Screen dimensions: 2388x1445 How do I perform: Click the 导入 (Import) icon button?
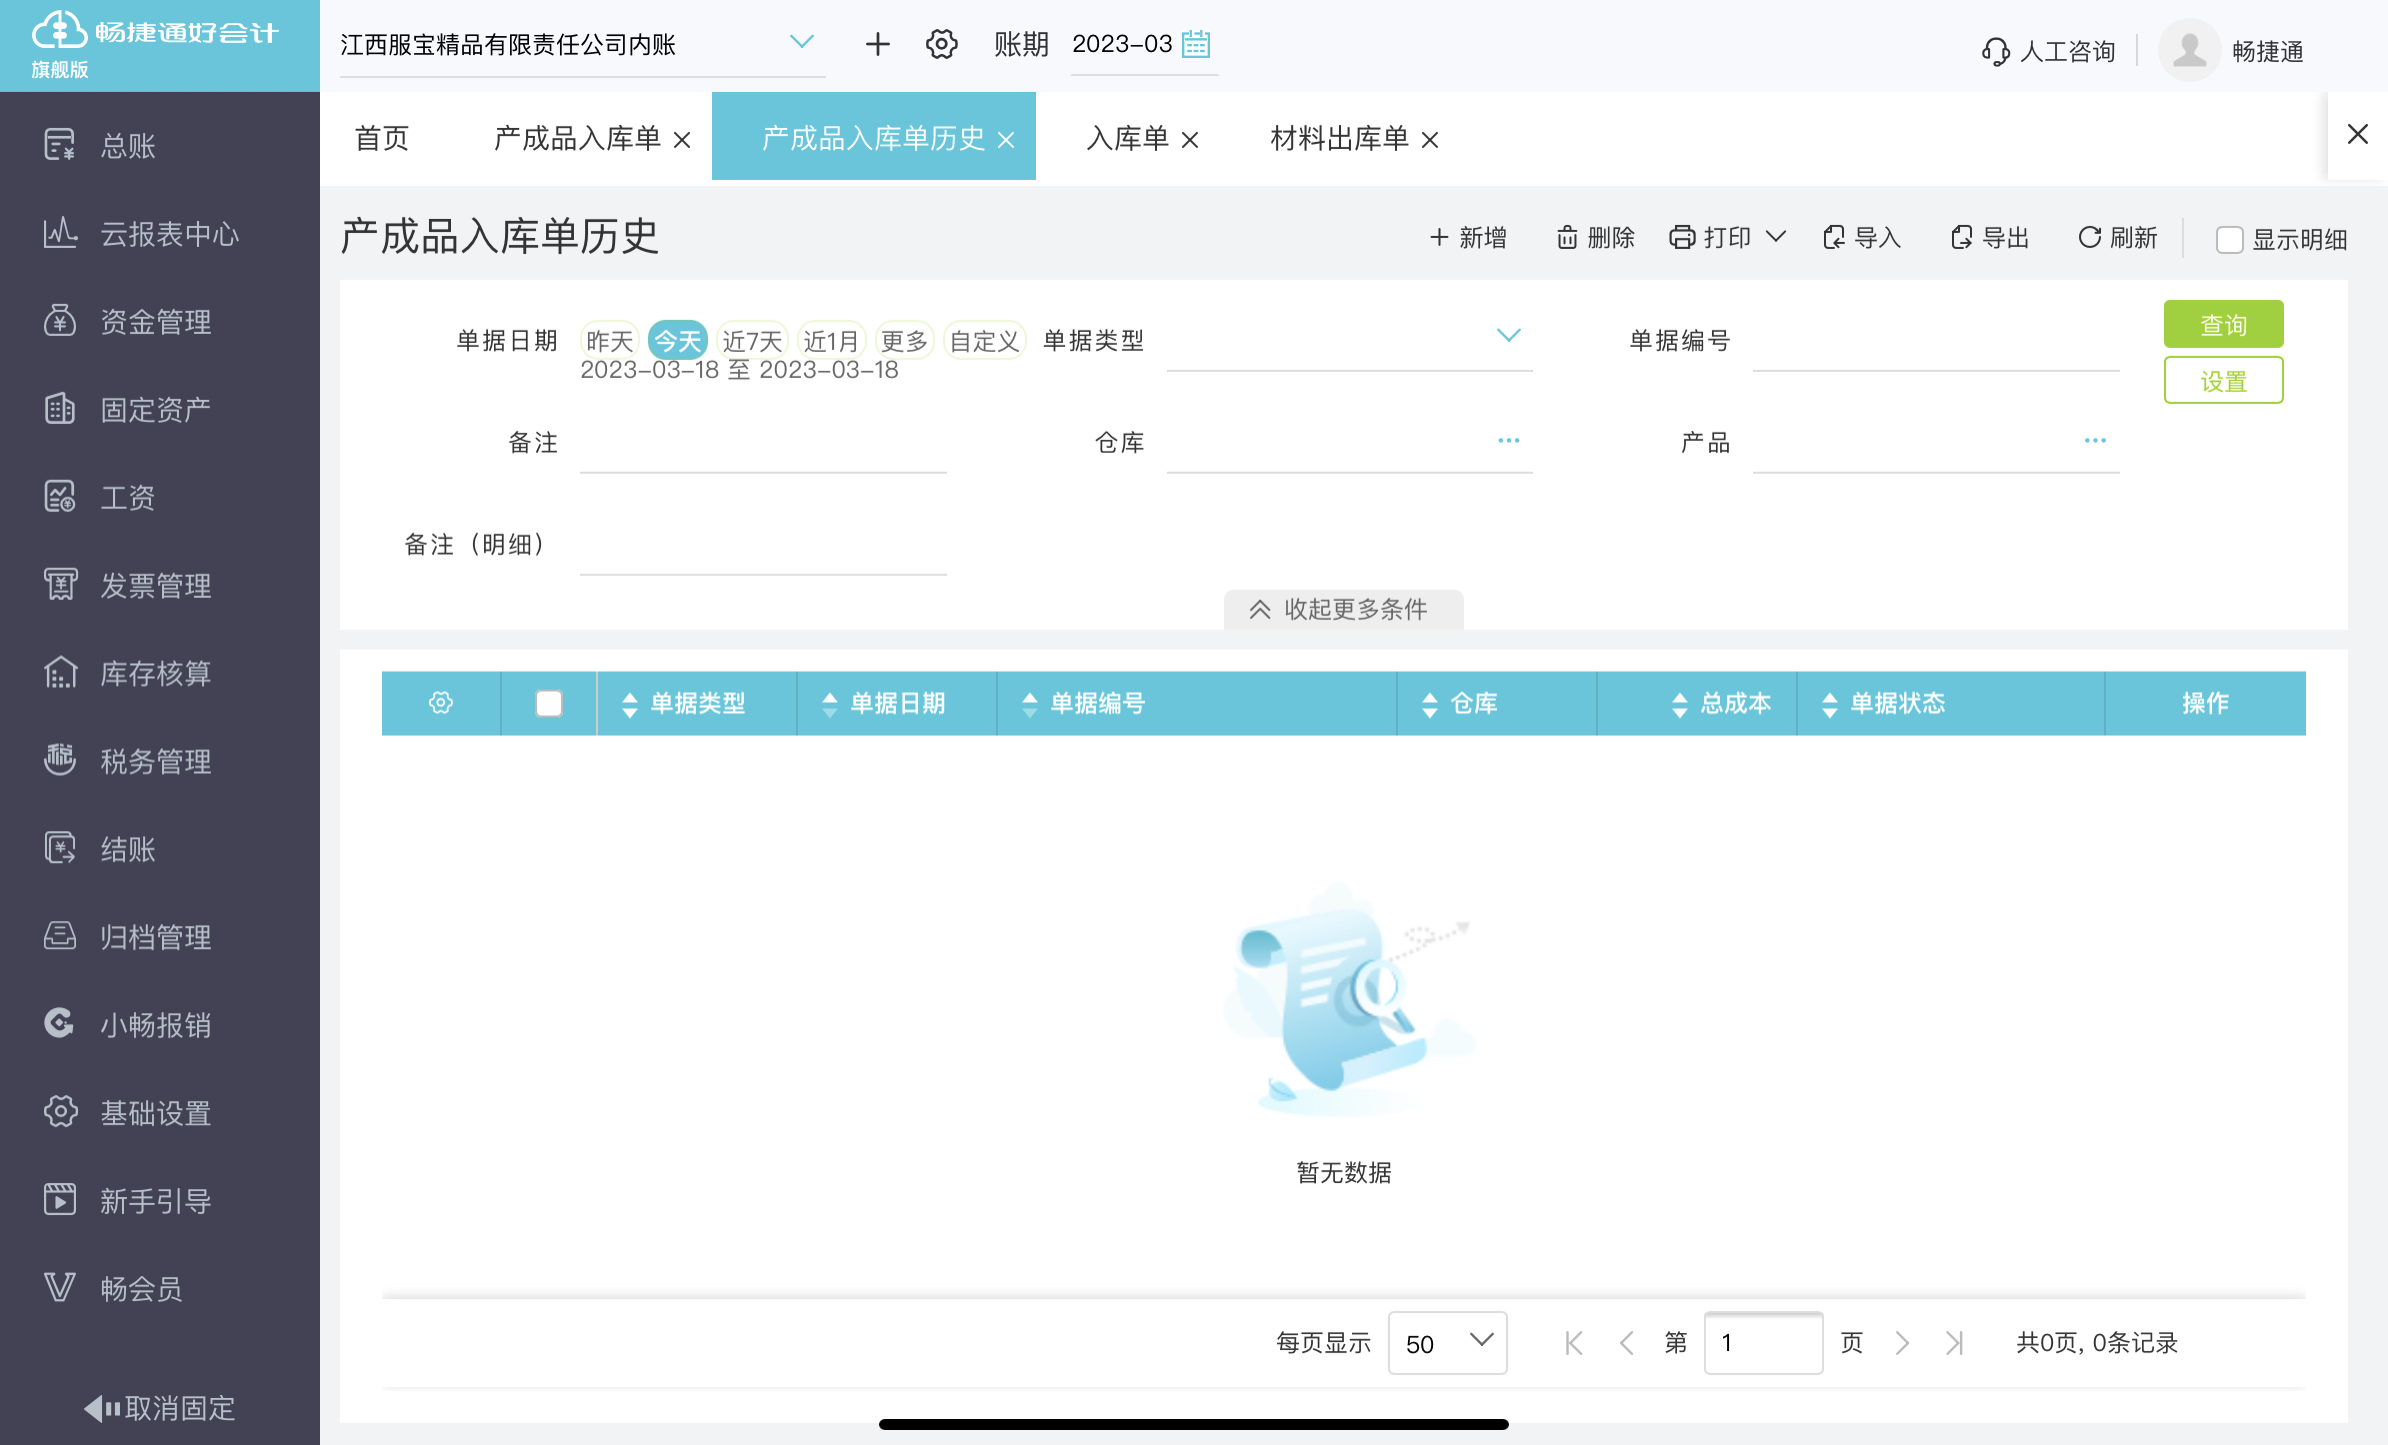point(1859,237)
